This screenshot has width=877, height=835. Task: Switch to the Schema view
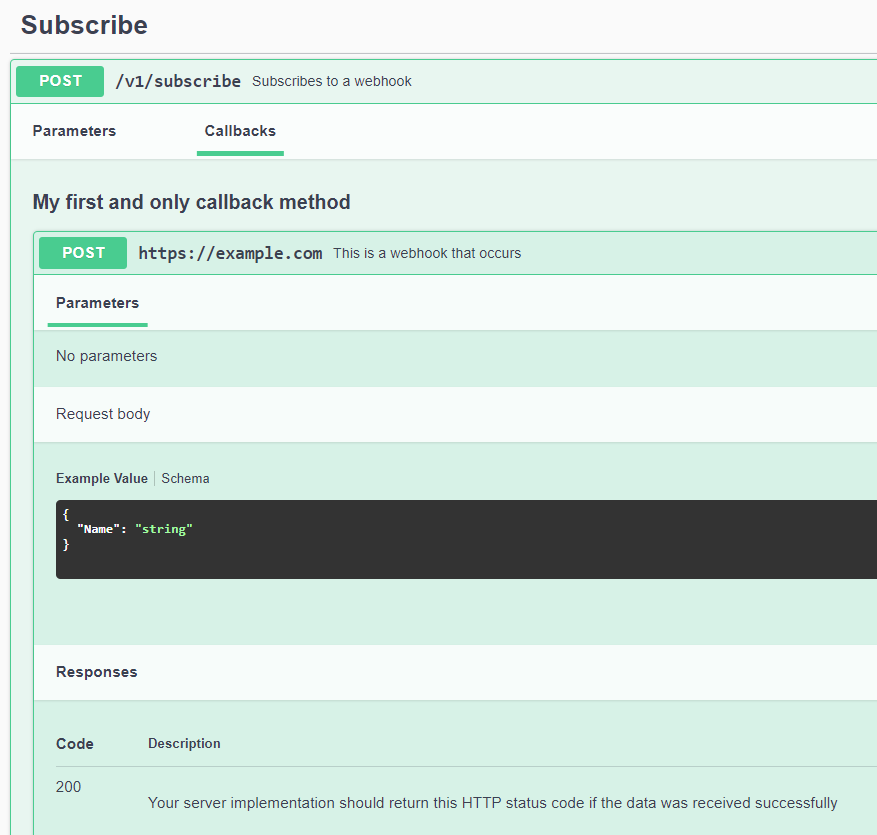click(x=185, y=478)
